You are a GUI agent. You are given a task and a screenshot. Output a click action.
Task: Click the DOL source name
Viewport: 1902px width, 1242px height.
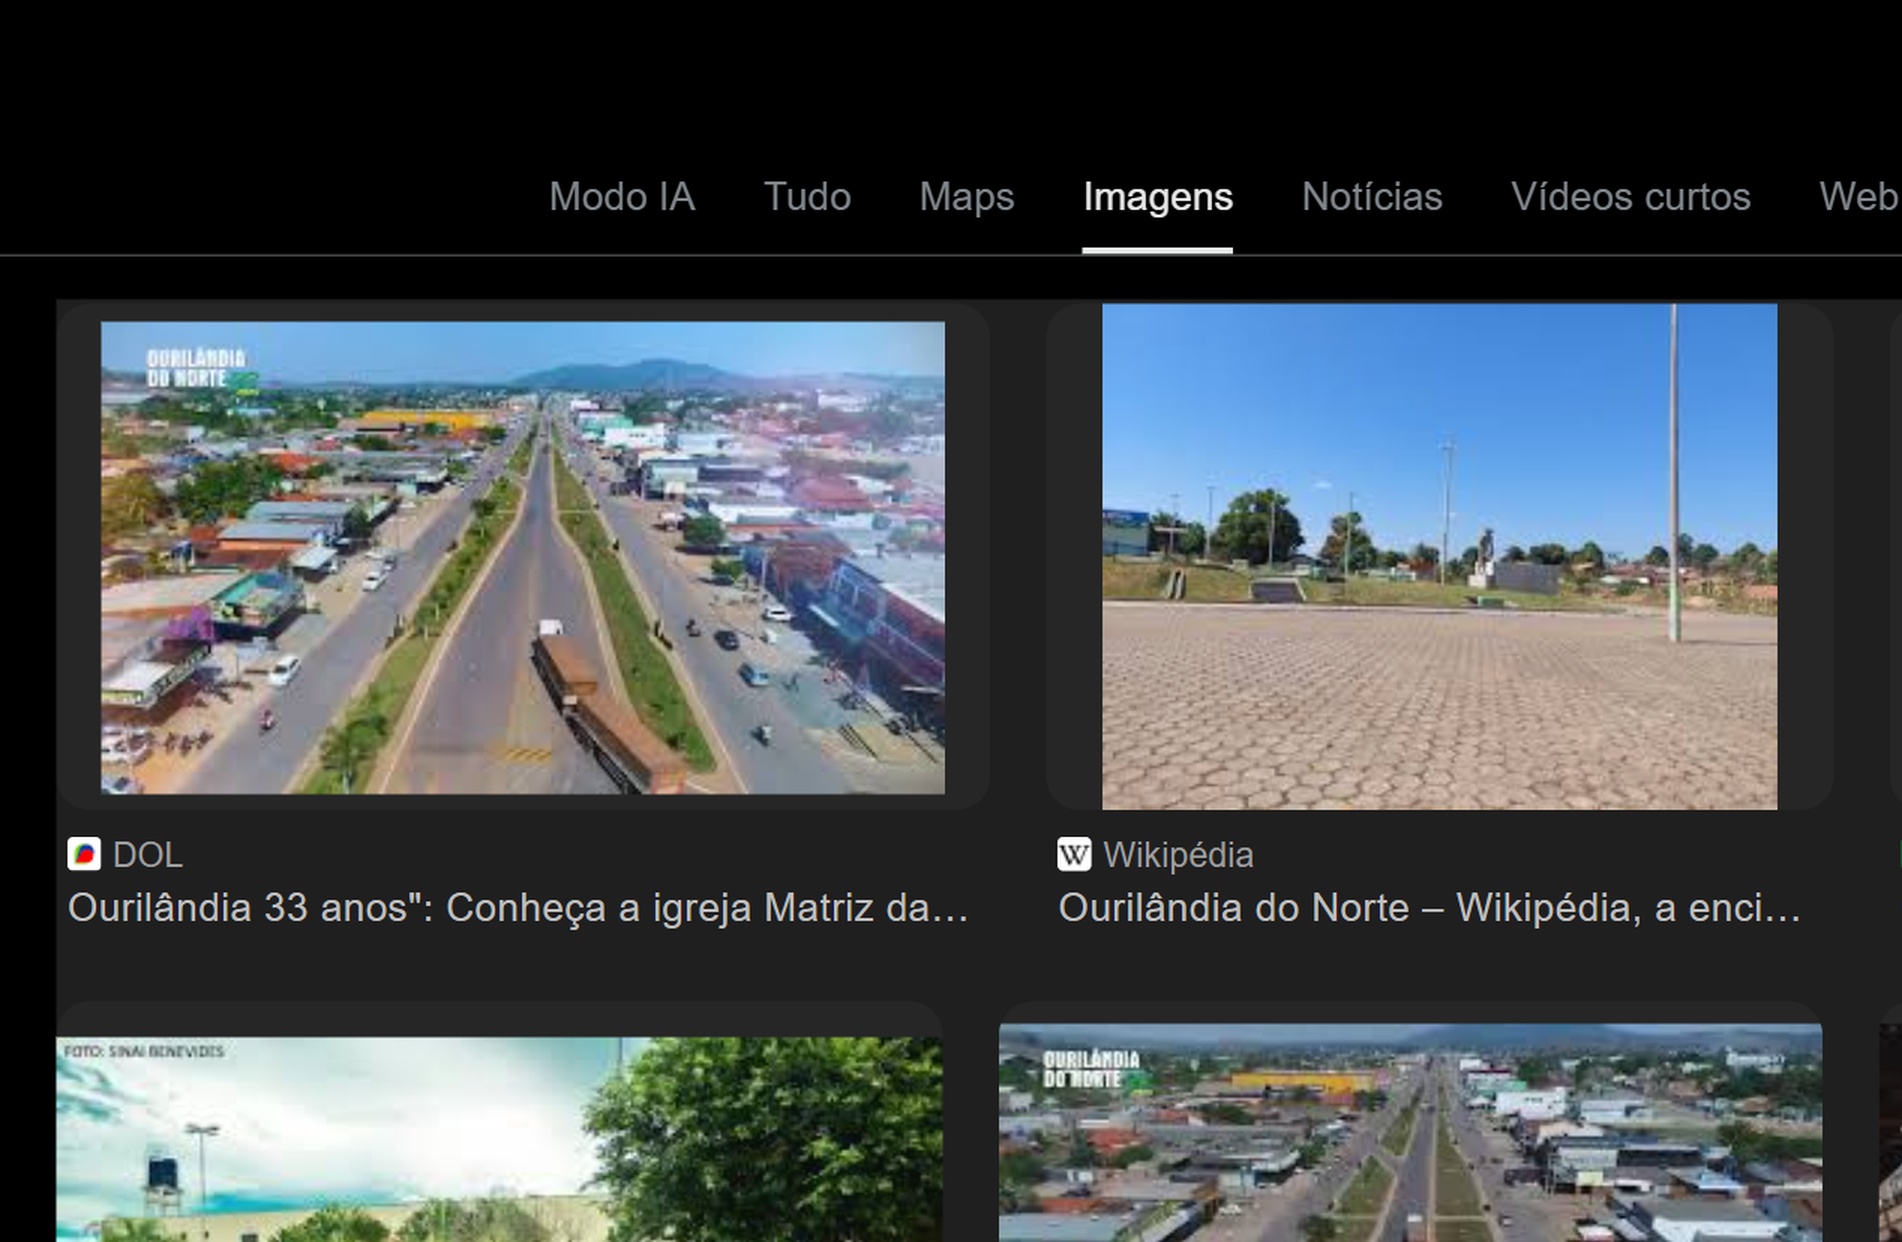[x=148, y=855]
